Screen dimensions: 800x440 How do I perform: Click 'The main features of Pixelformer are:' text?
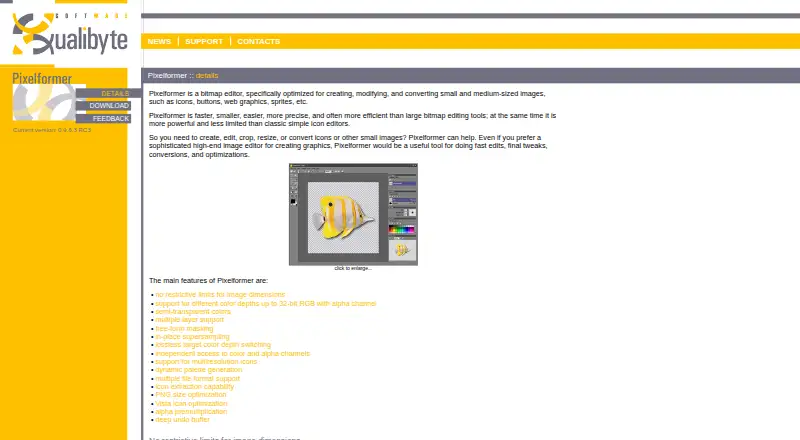point(208,281)
